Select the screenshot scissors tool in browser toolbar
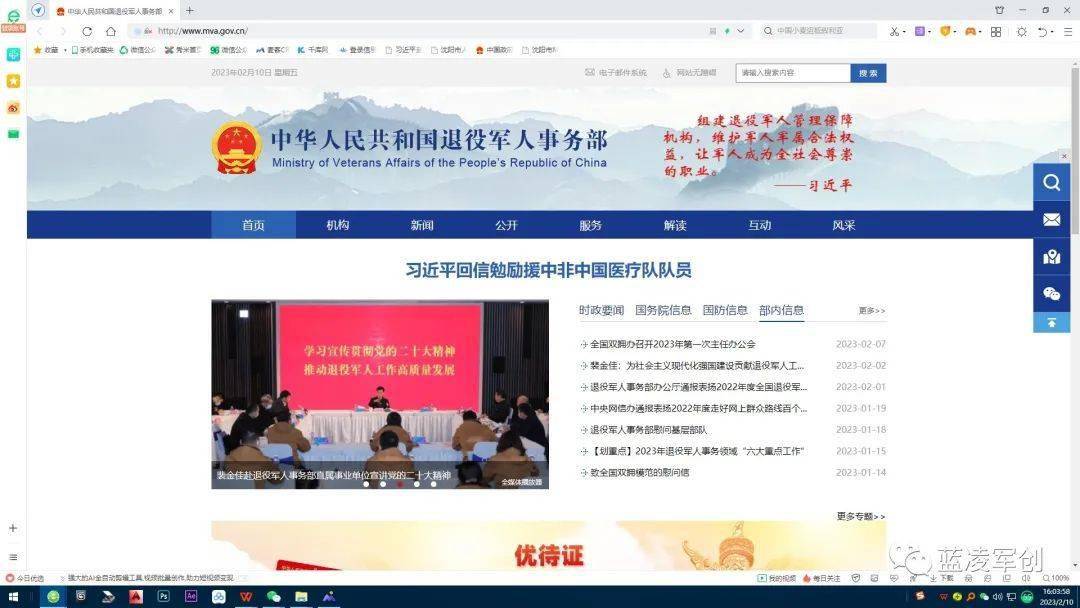The width and height of the screenshot is (1080, 608). tap(895, 32)
